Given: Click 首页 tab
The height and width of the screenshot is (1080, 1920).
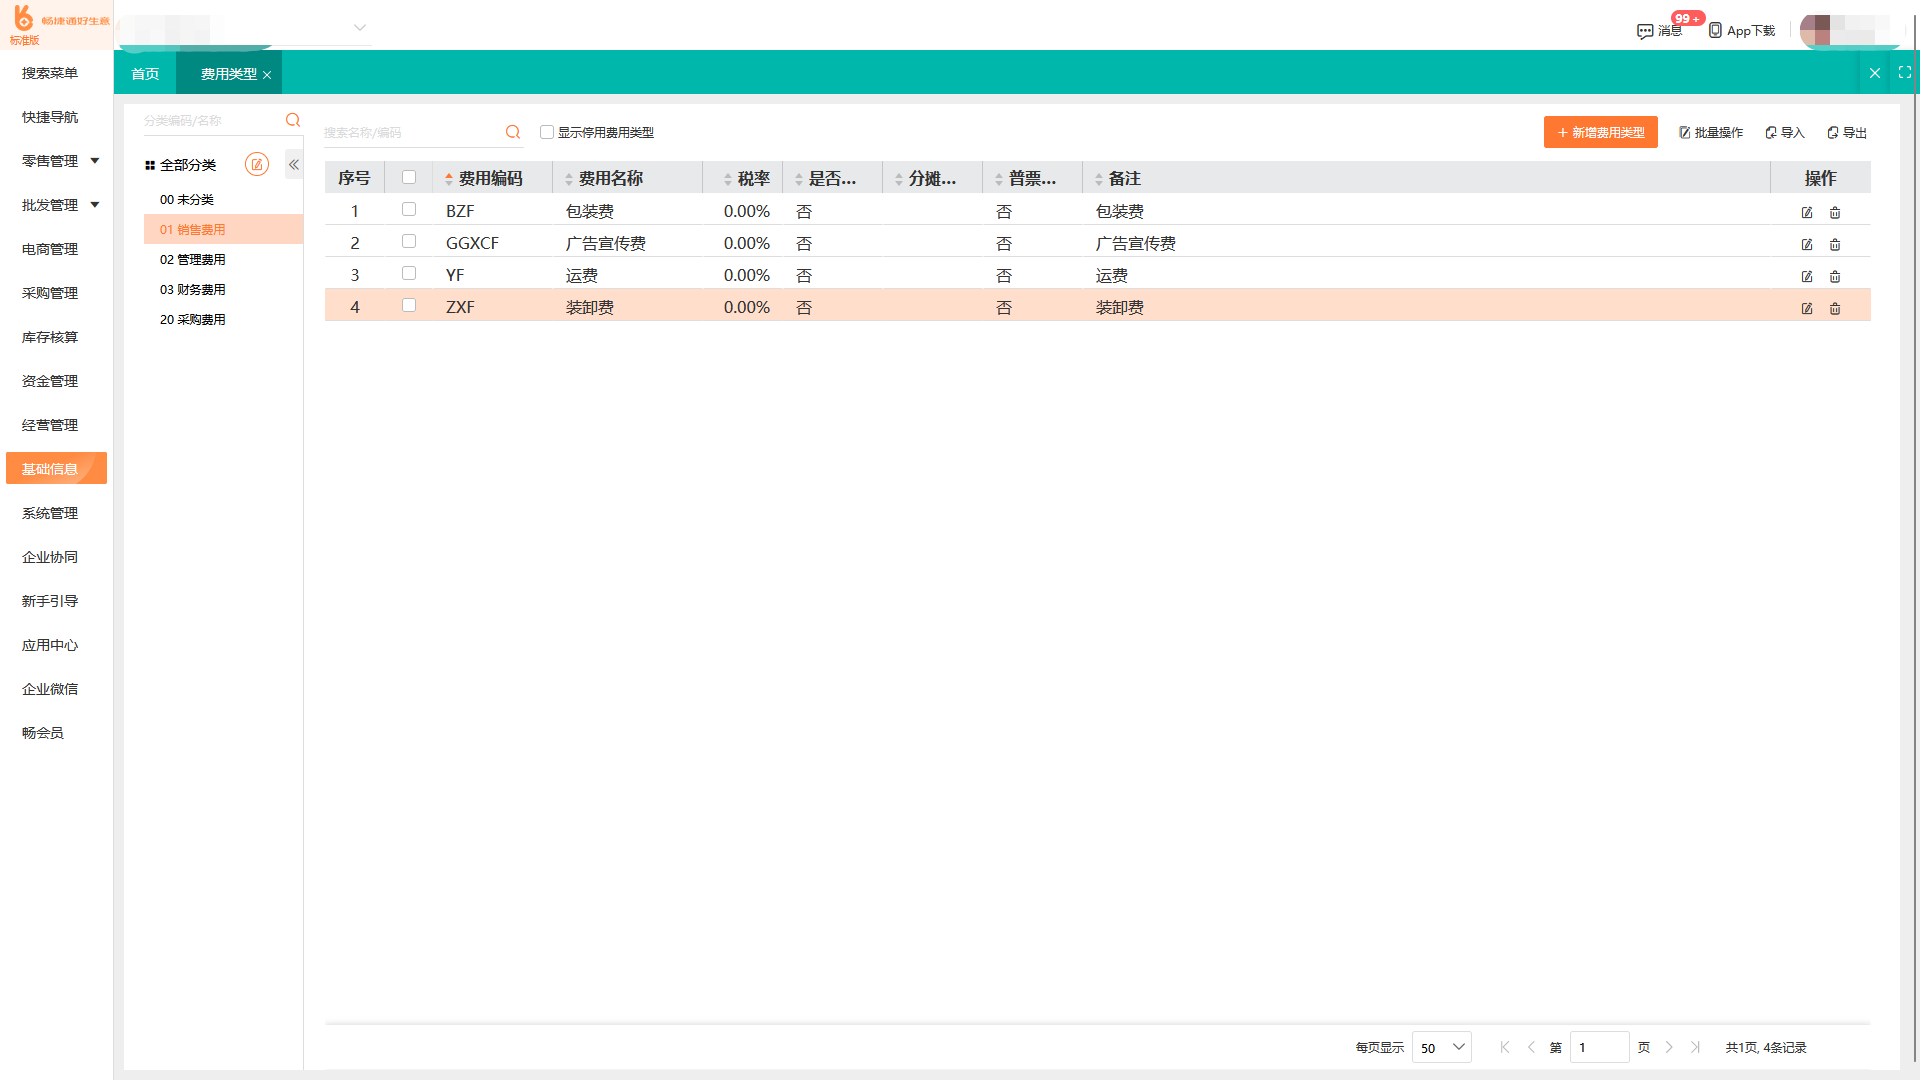Looking at the screenshot, I should click(x=145, y=74).
